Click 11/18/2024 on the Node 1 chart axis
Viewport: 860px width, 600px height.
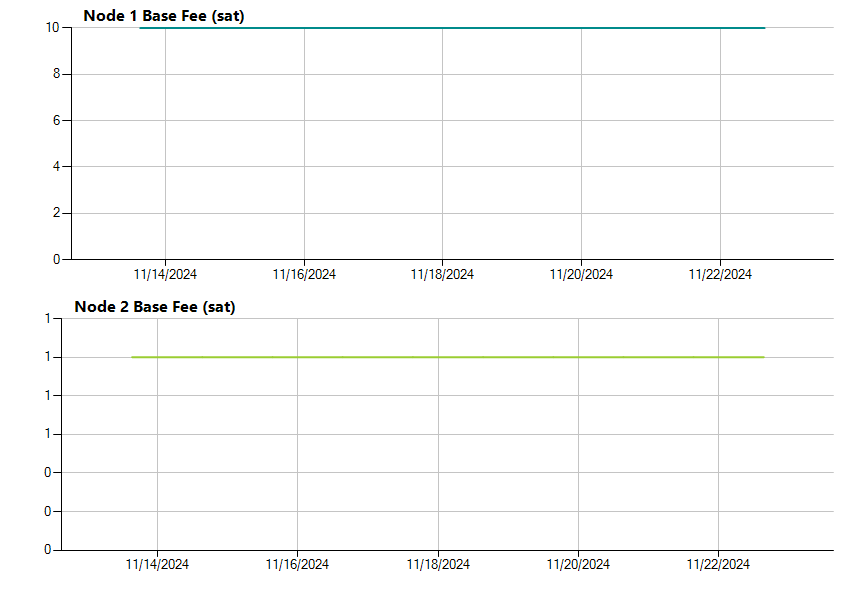(442, 274)
